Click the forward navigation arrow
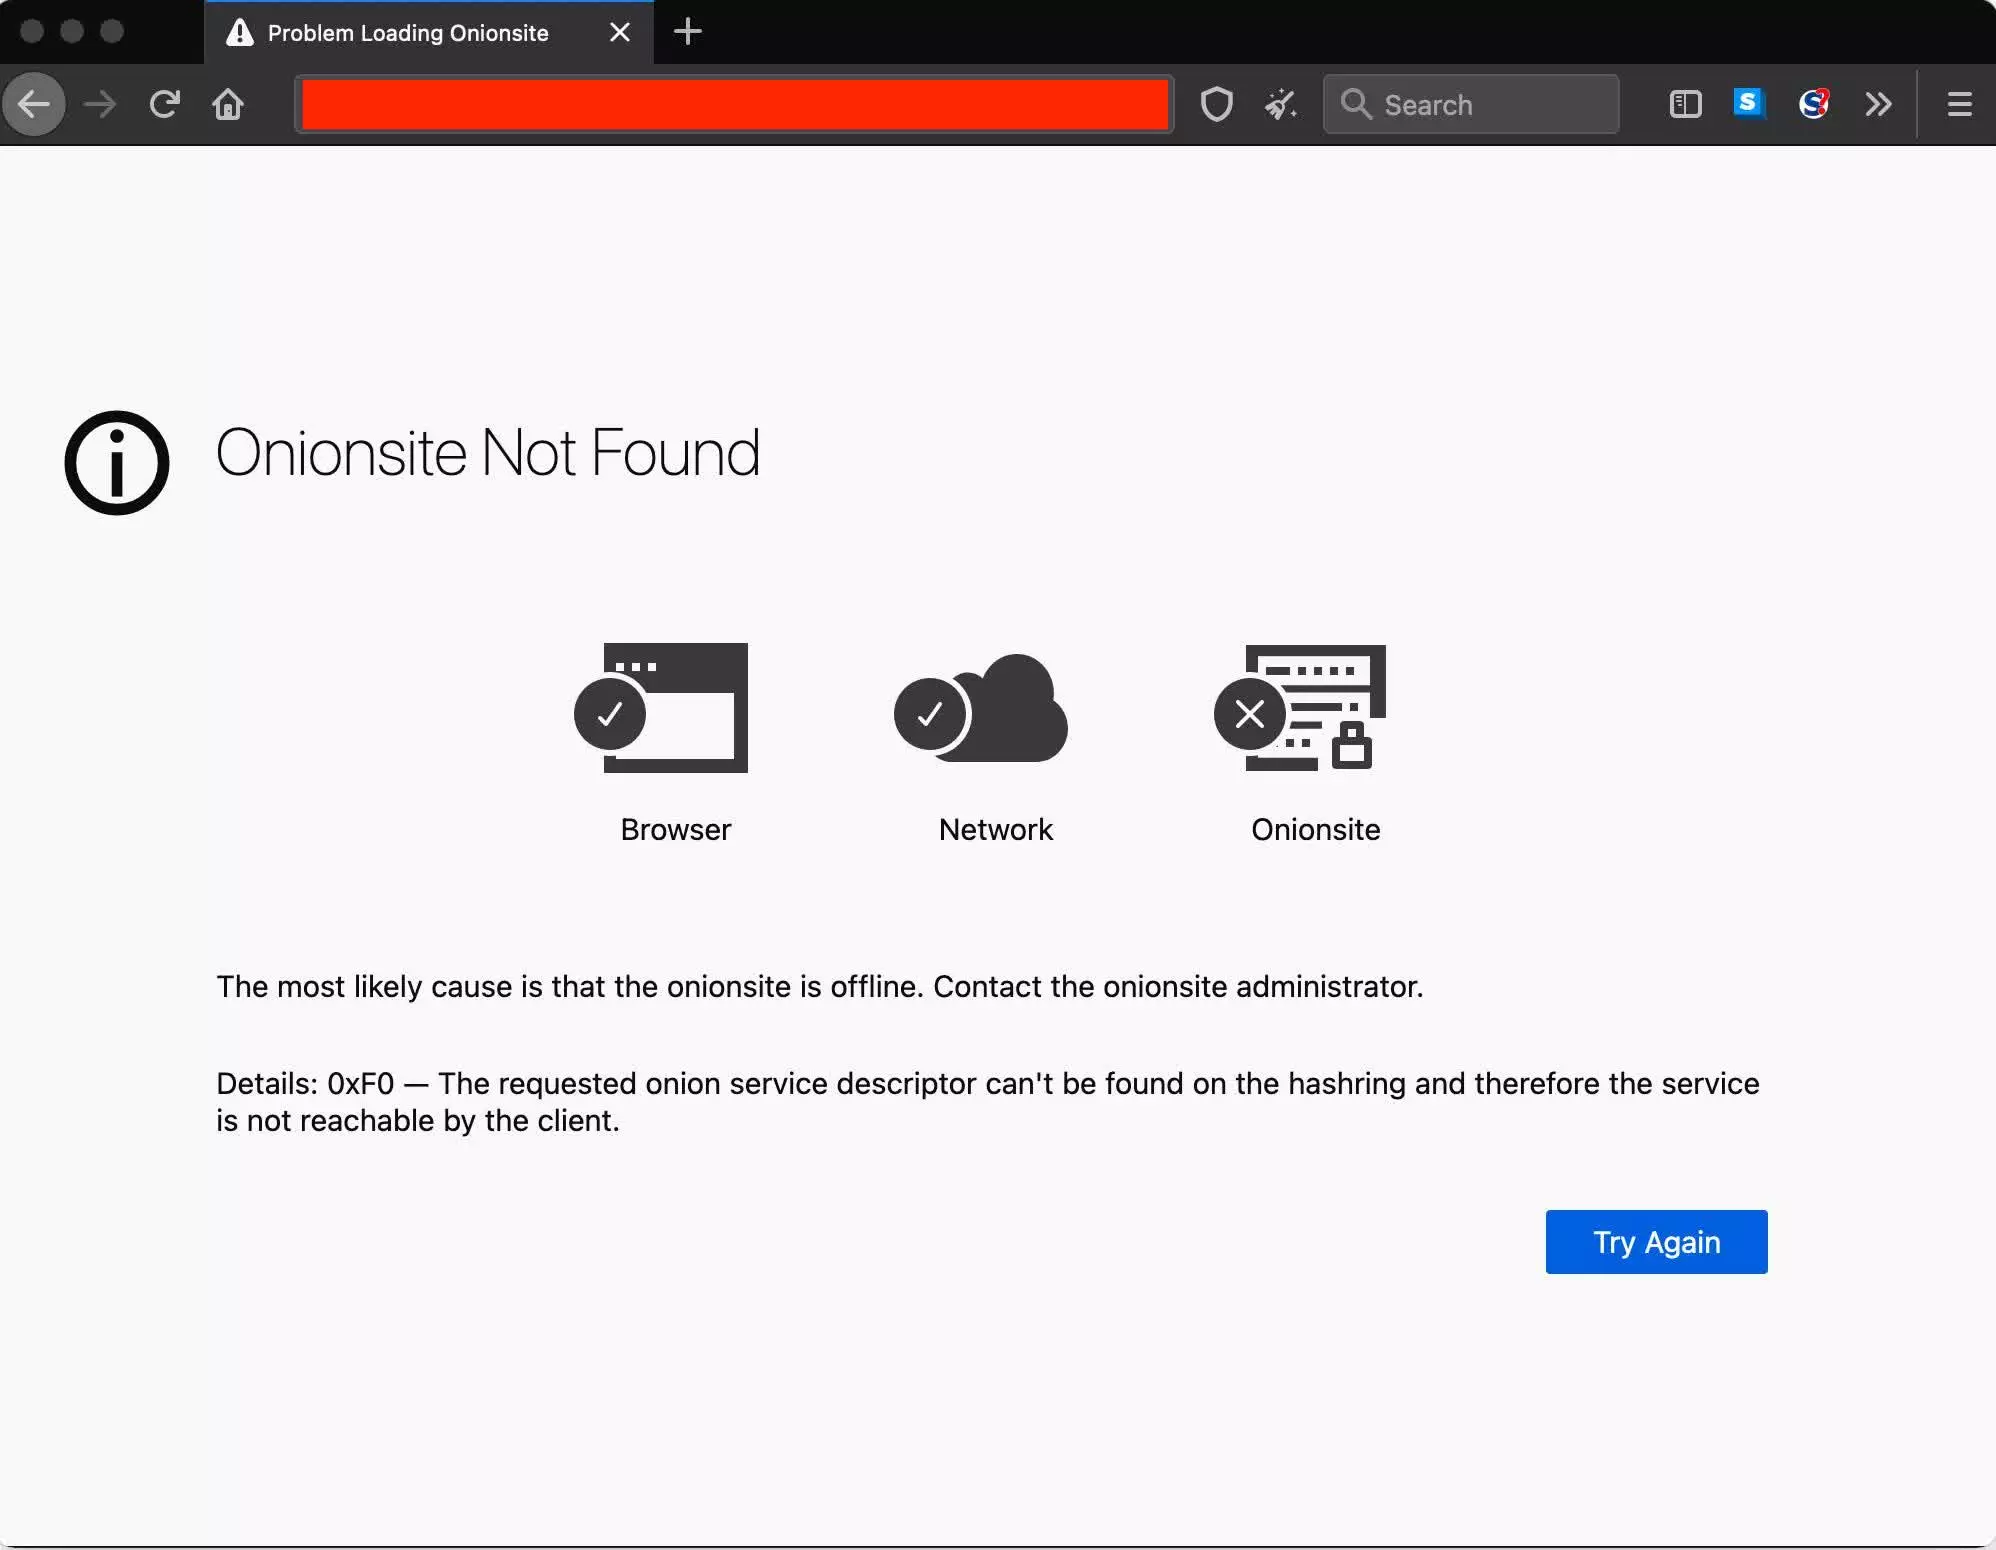This screenshot has width=1996, height=1550. [x=99, y=104]
